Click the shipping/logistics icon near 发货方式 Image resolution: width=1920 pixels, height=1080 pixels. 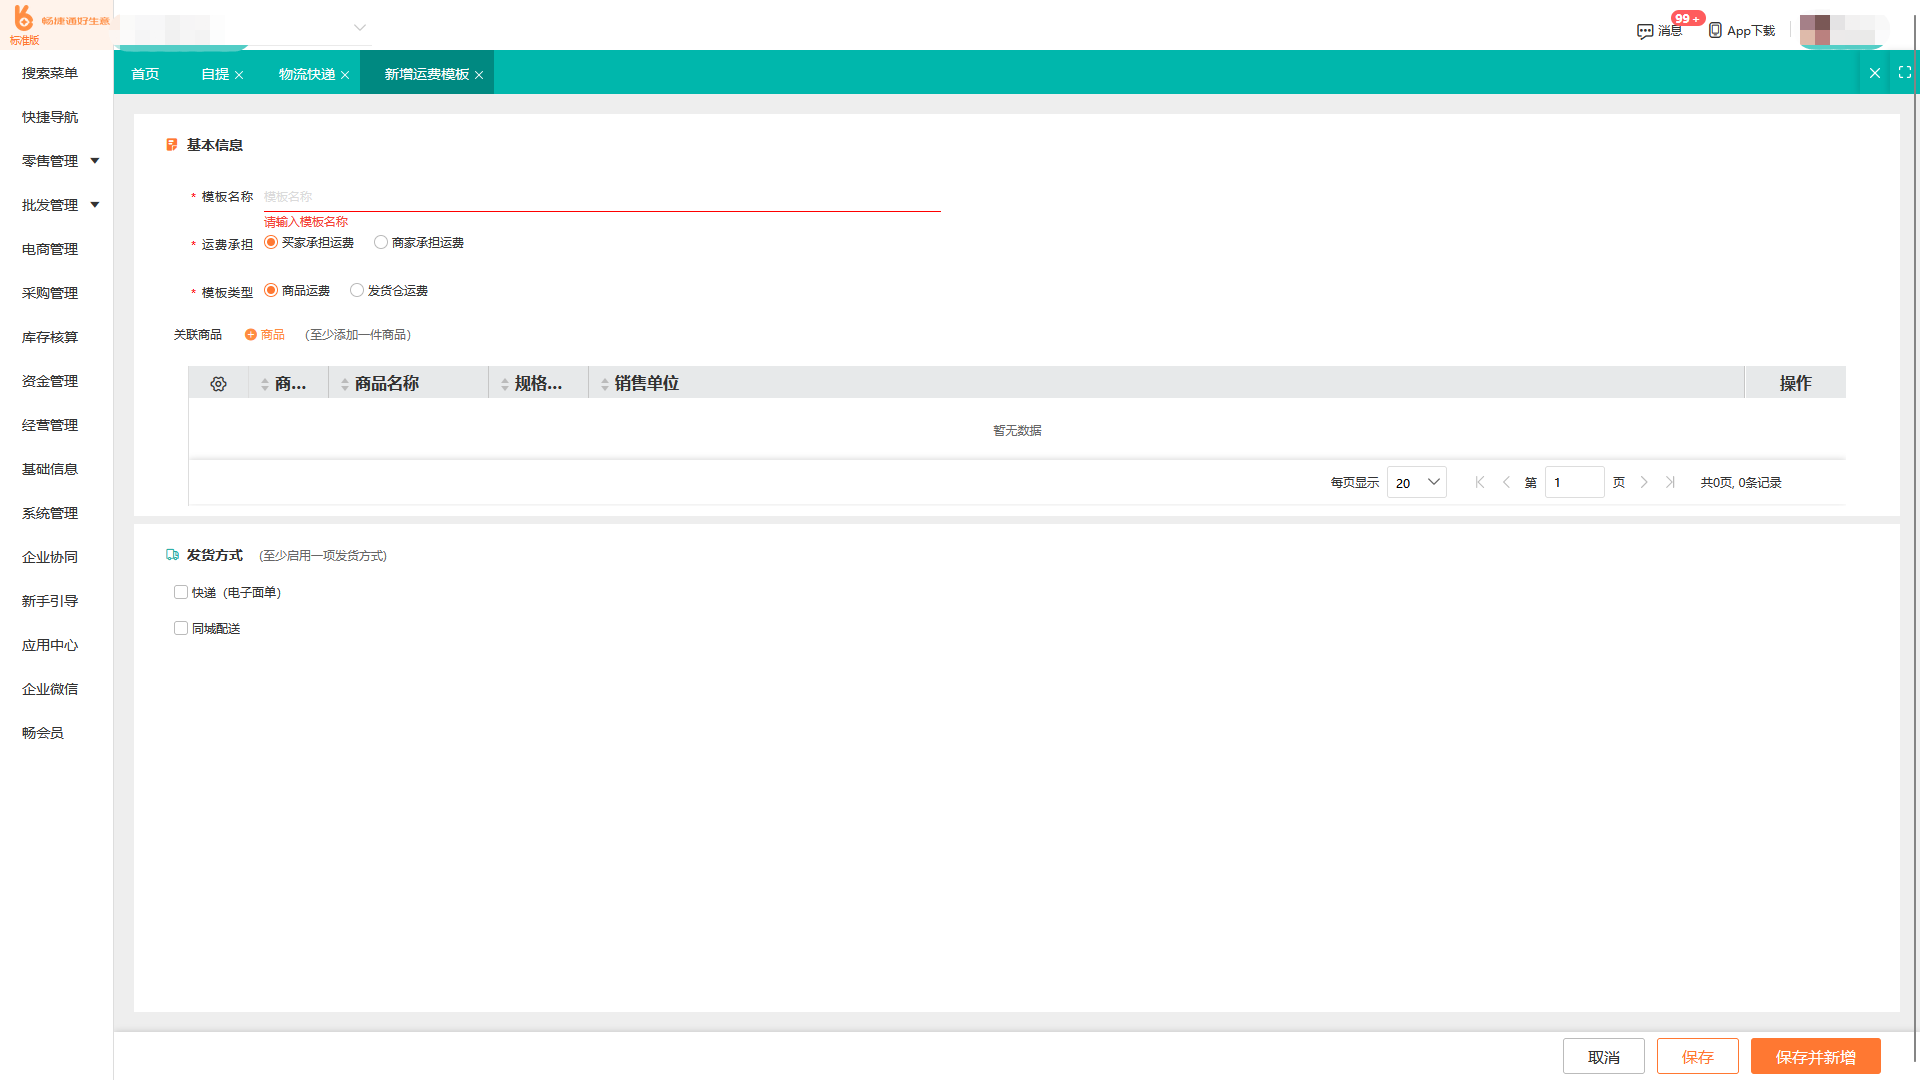pos(173,554)
